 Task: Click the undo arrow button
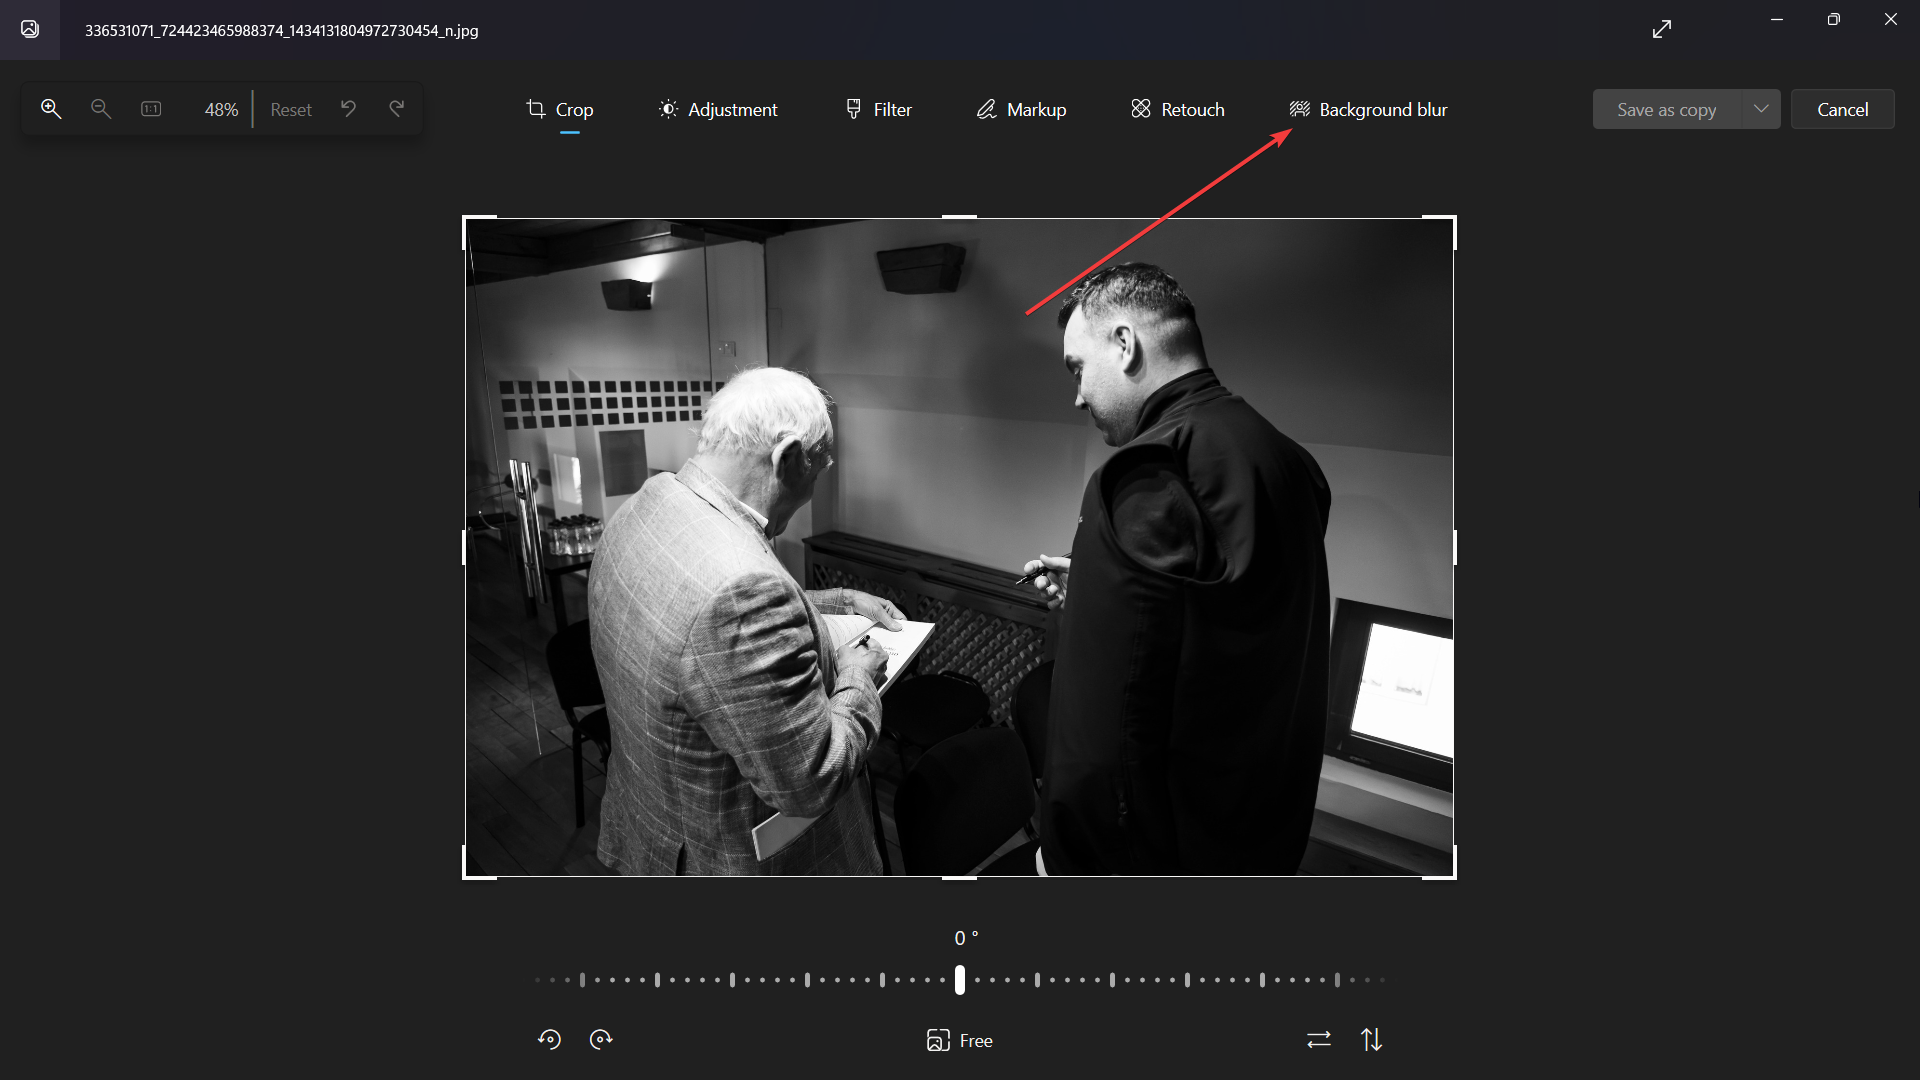[x=349, y=108]
